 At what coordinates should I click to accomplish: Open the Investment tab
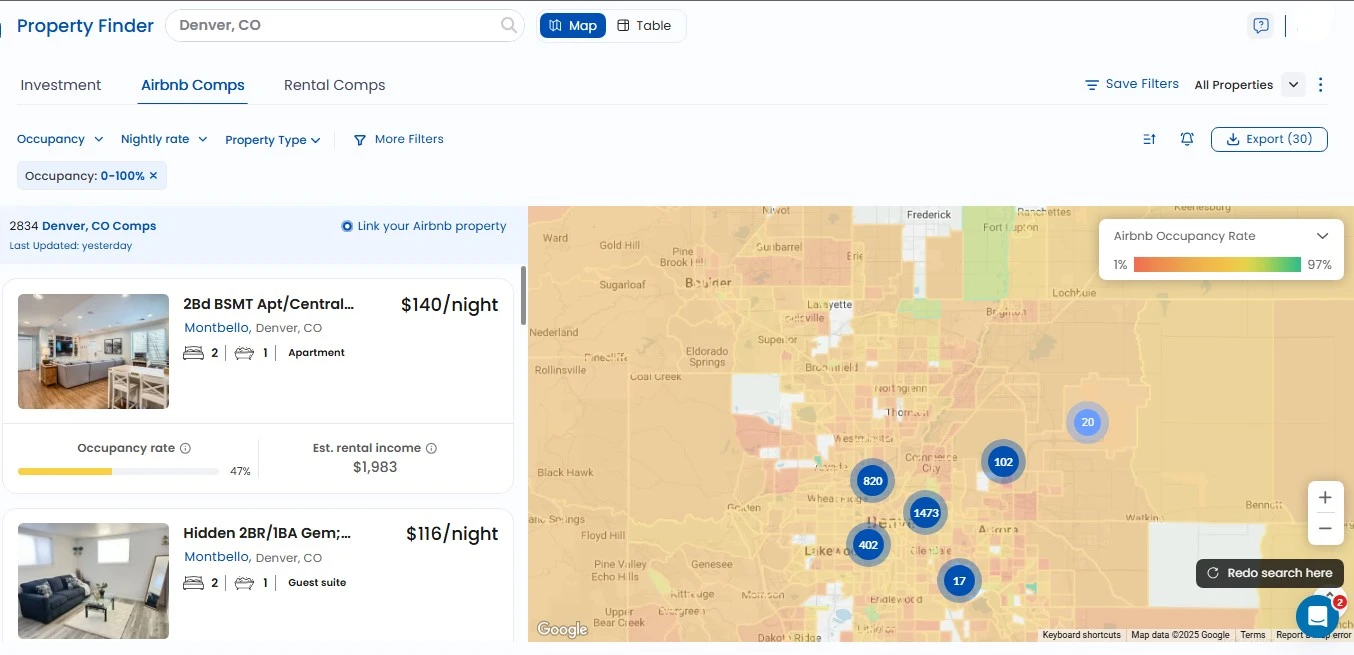(61, 85)
